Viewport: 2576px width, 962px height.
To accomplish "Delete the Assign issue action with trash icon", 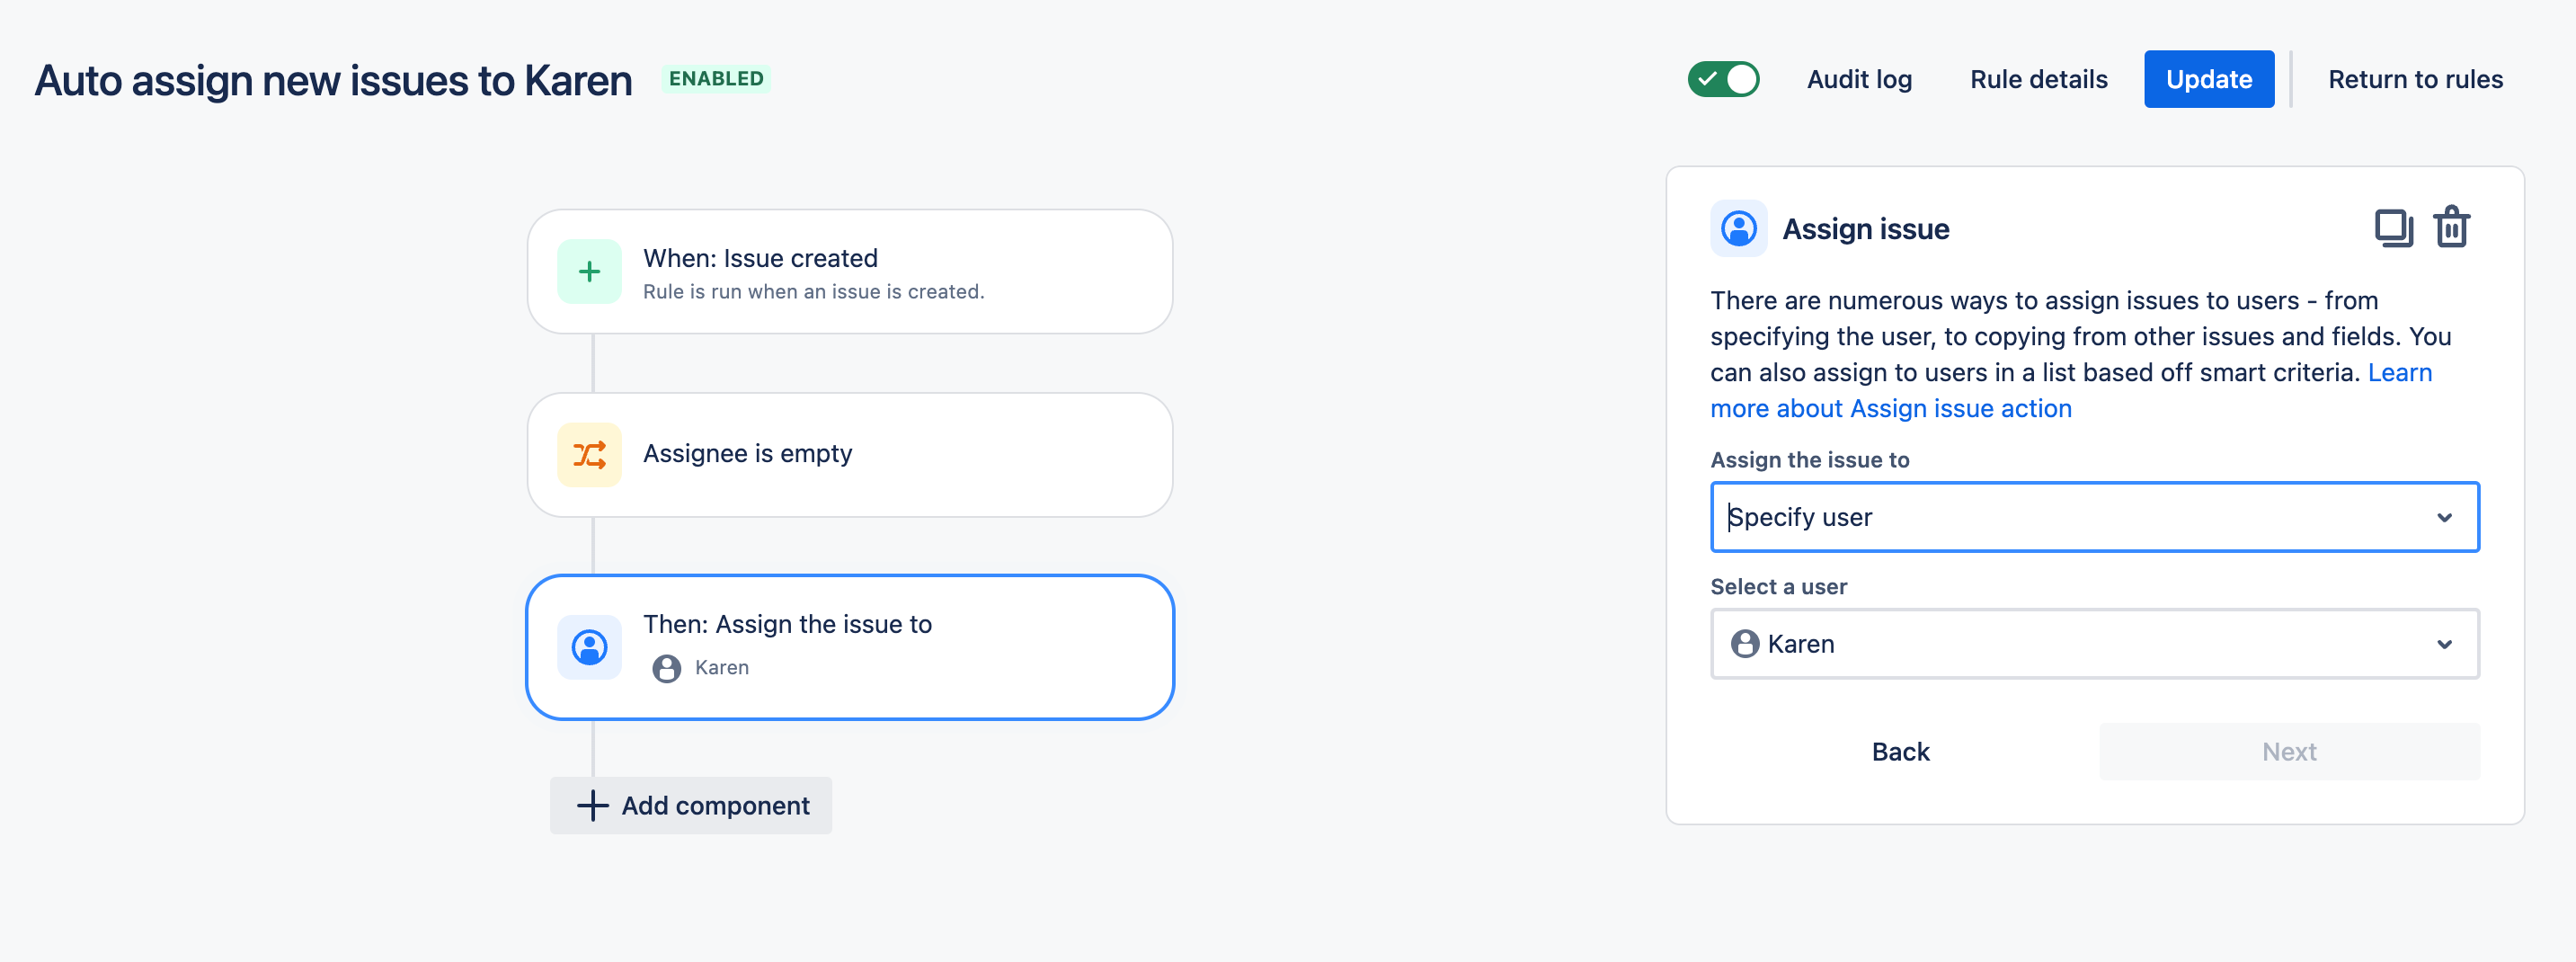I will coord(2453,227).
